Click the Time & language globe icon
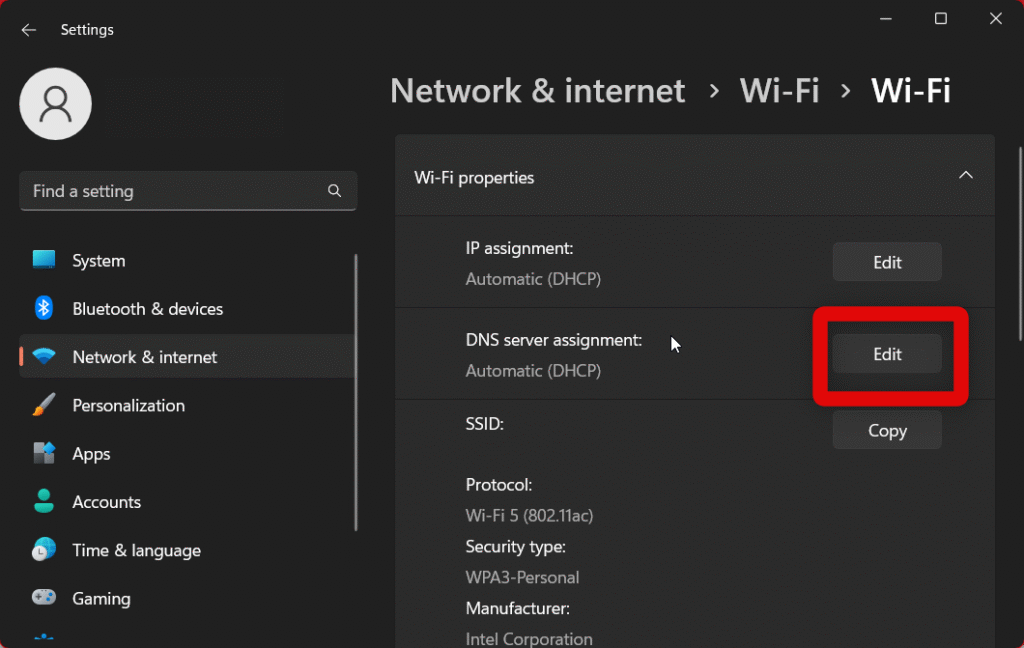Image resolution: width=1024 pixels, height=648 pixels. tap(44, 550)
